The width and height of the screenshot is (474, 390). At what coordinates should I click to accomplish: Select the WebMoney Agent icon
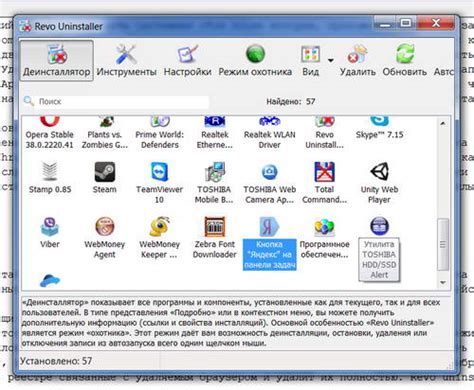(105, 237)
